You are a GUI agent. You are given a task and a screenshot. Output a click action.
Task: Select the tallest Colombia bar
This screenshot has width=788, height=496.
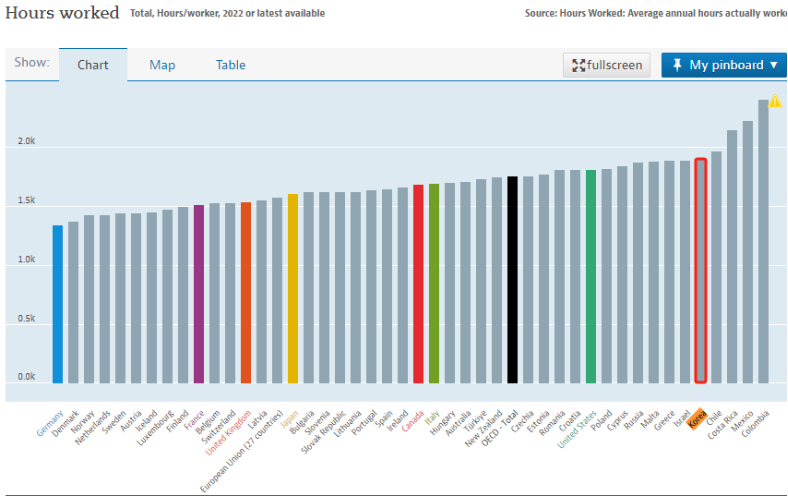763,241
